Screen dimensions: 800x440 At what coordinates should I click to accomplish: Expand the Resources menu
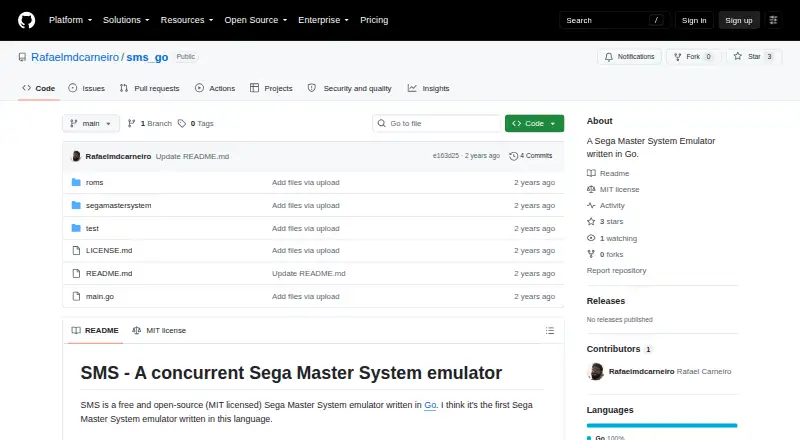pyautogui.click(x=187, y=20)
